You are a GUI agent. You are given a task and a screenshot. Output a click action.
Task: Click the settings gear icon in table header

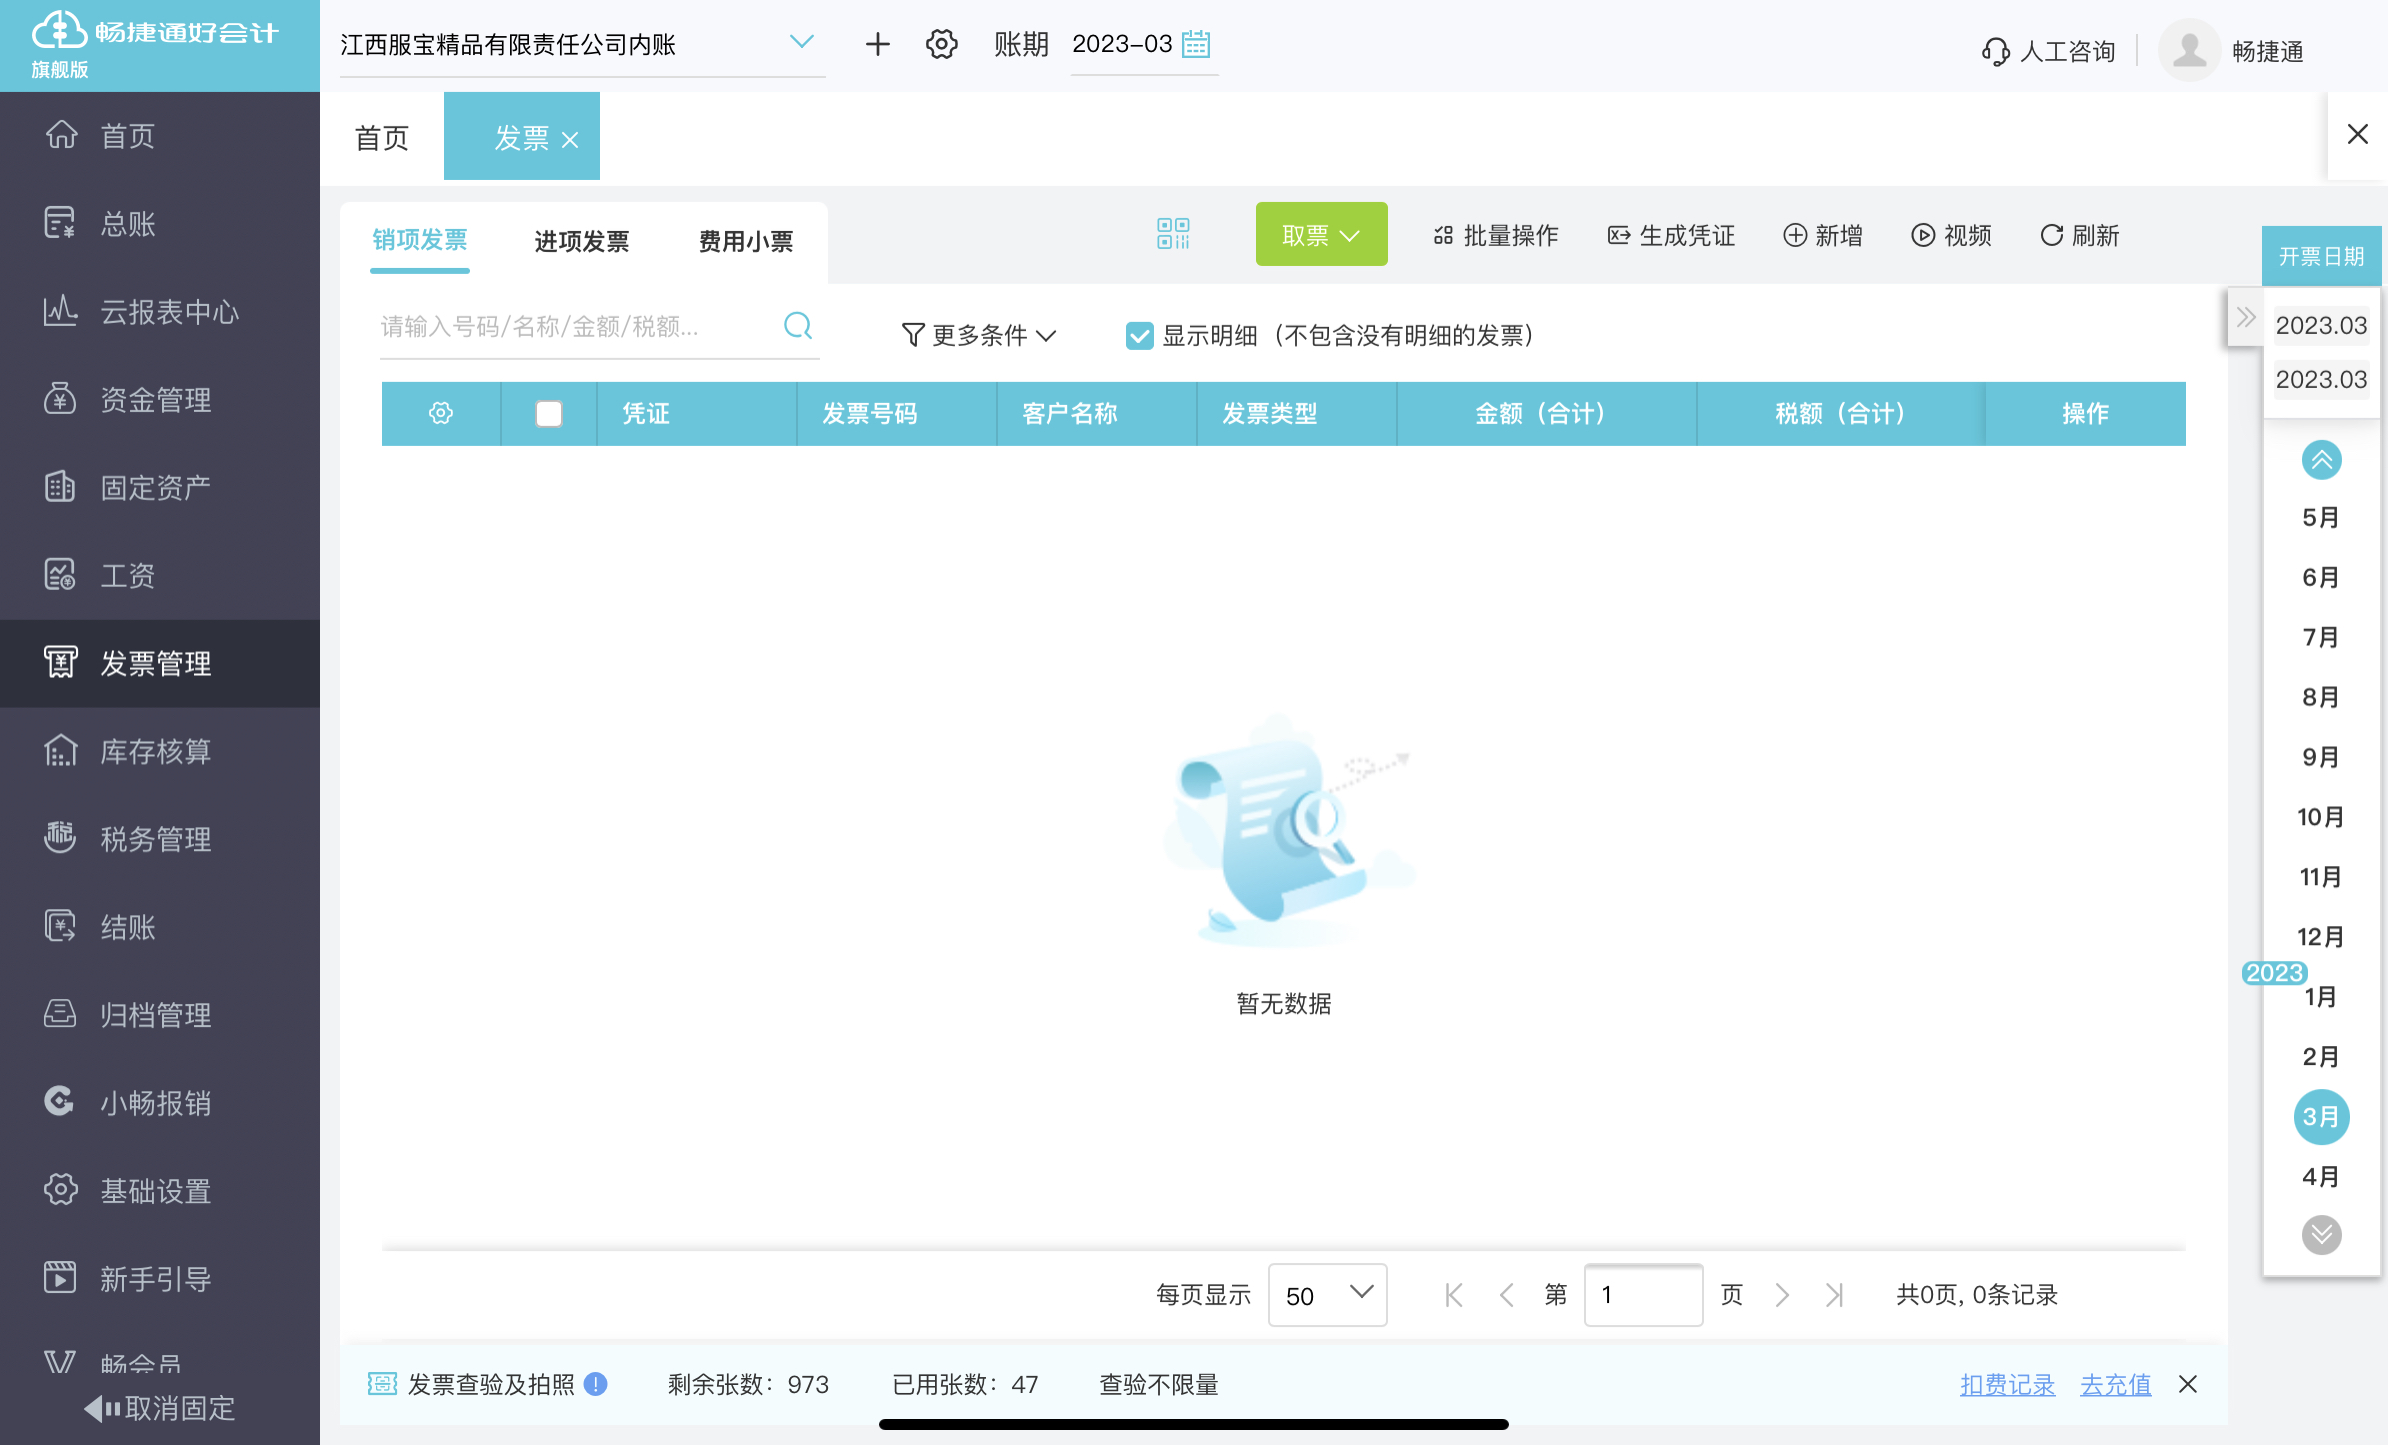coord(440,415)
